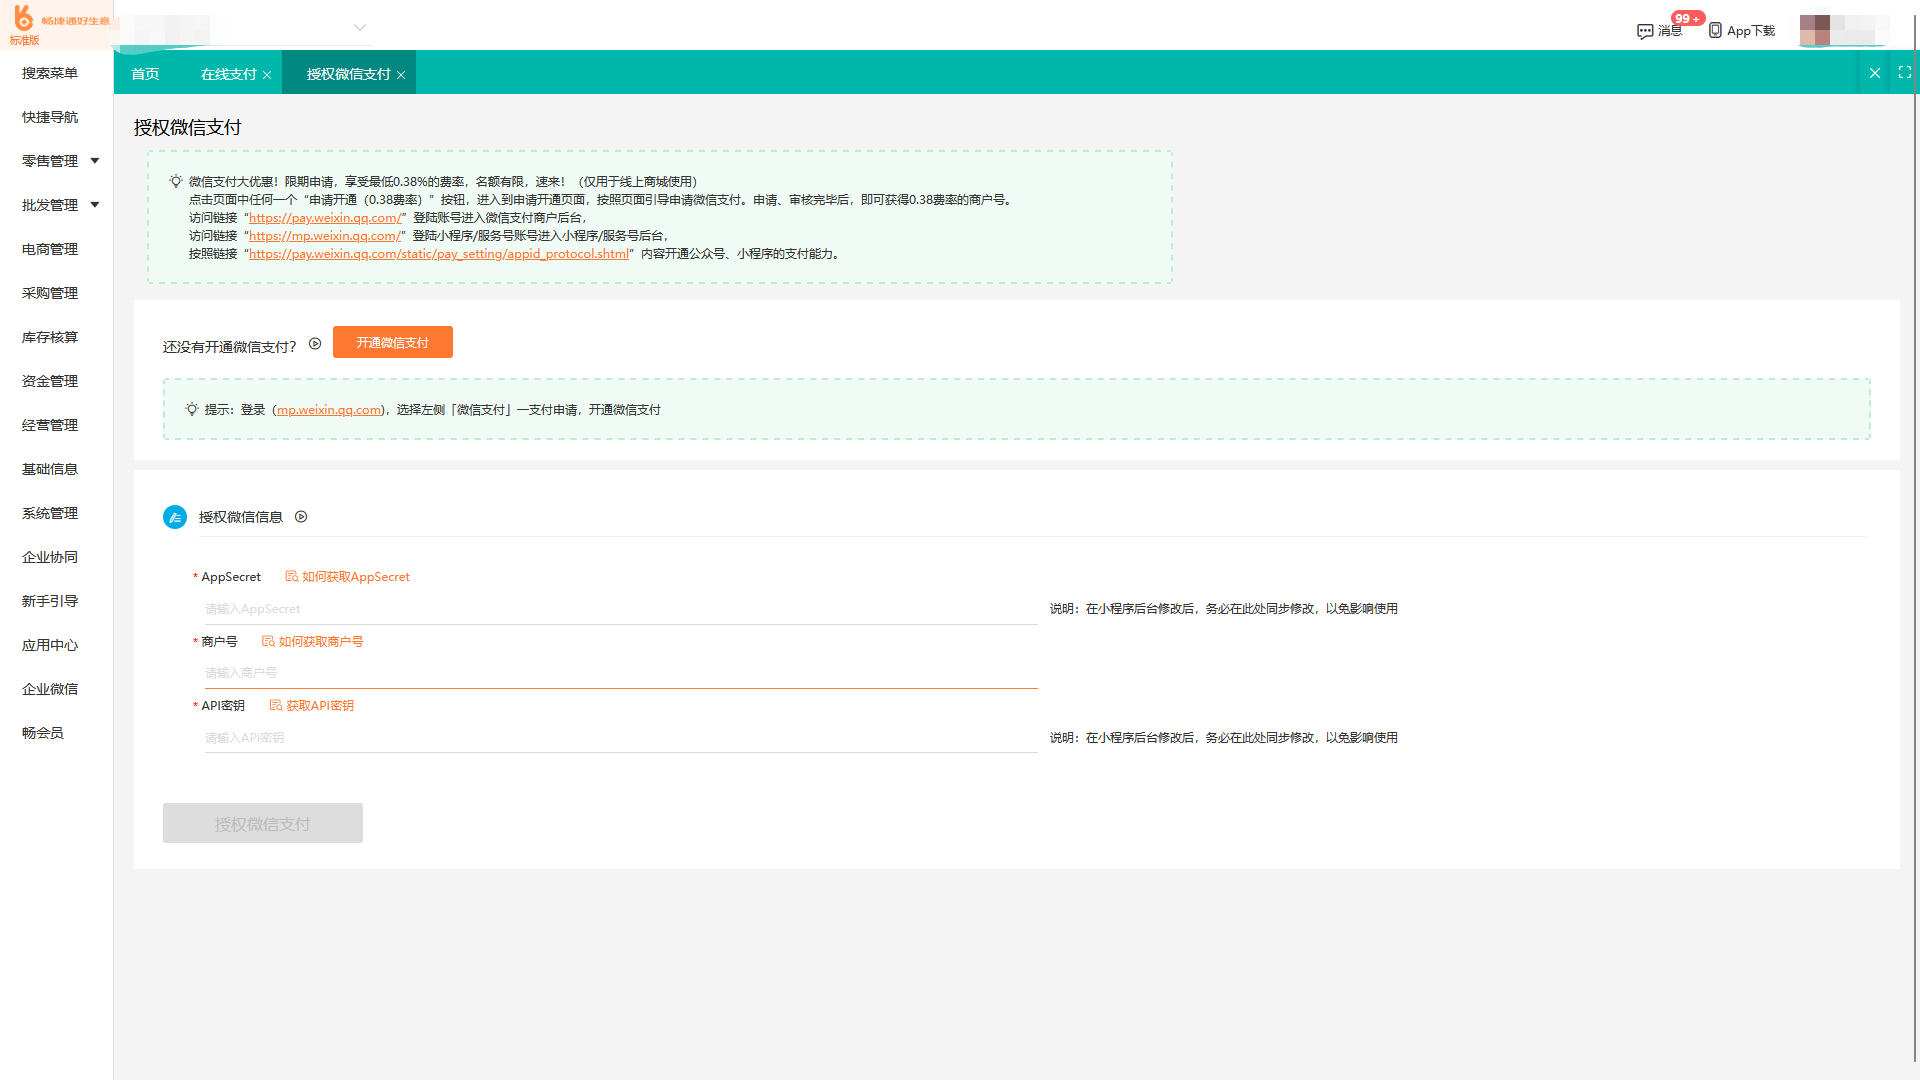Click the 开通微信支付 orange button
This screenshot has height=1080, width=1920.
pyautogui.click(x=392, y=342)
